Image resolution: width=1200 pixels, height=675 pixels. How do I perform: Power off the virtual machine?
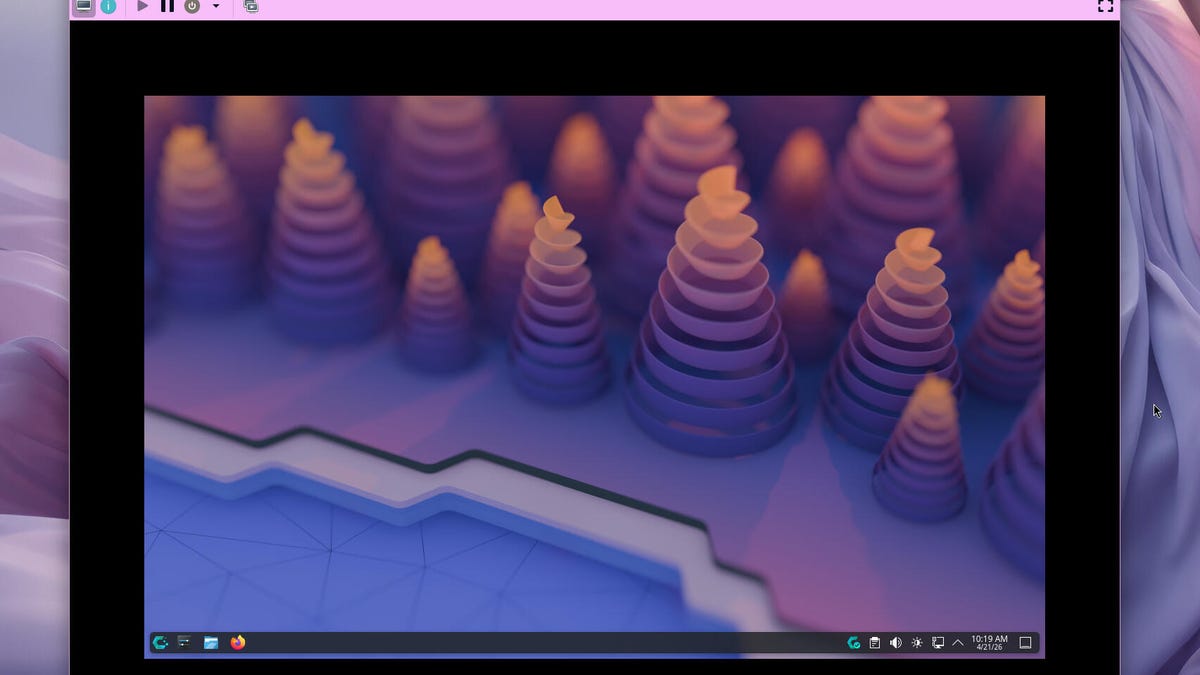[x=191, y=6]
